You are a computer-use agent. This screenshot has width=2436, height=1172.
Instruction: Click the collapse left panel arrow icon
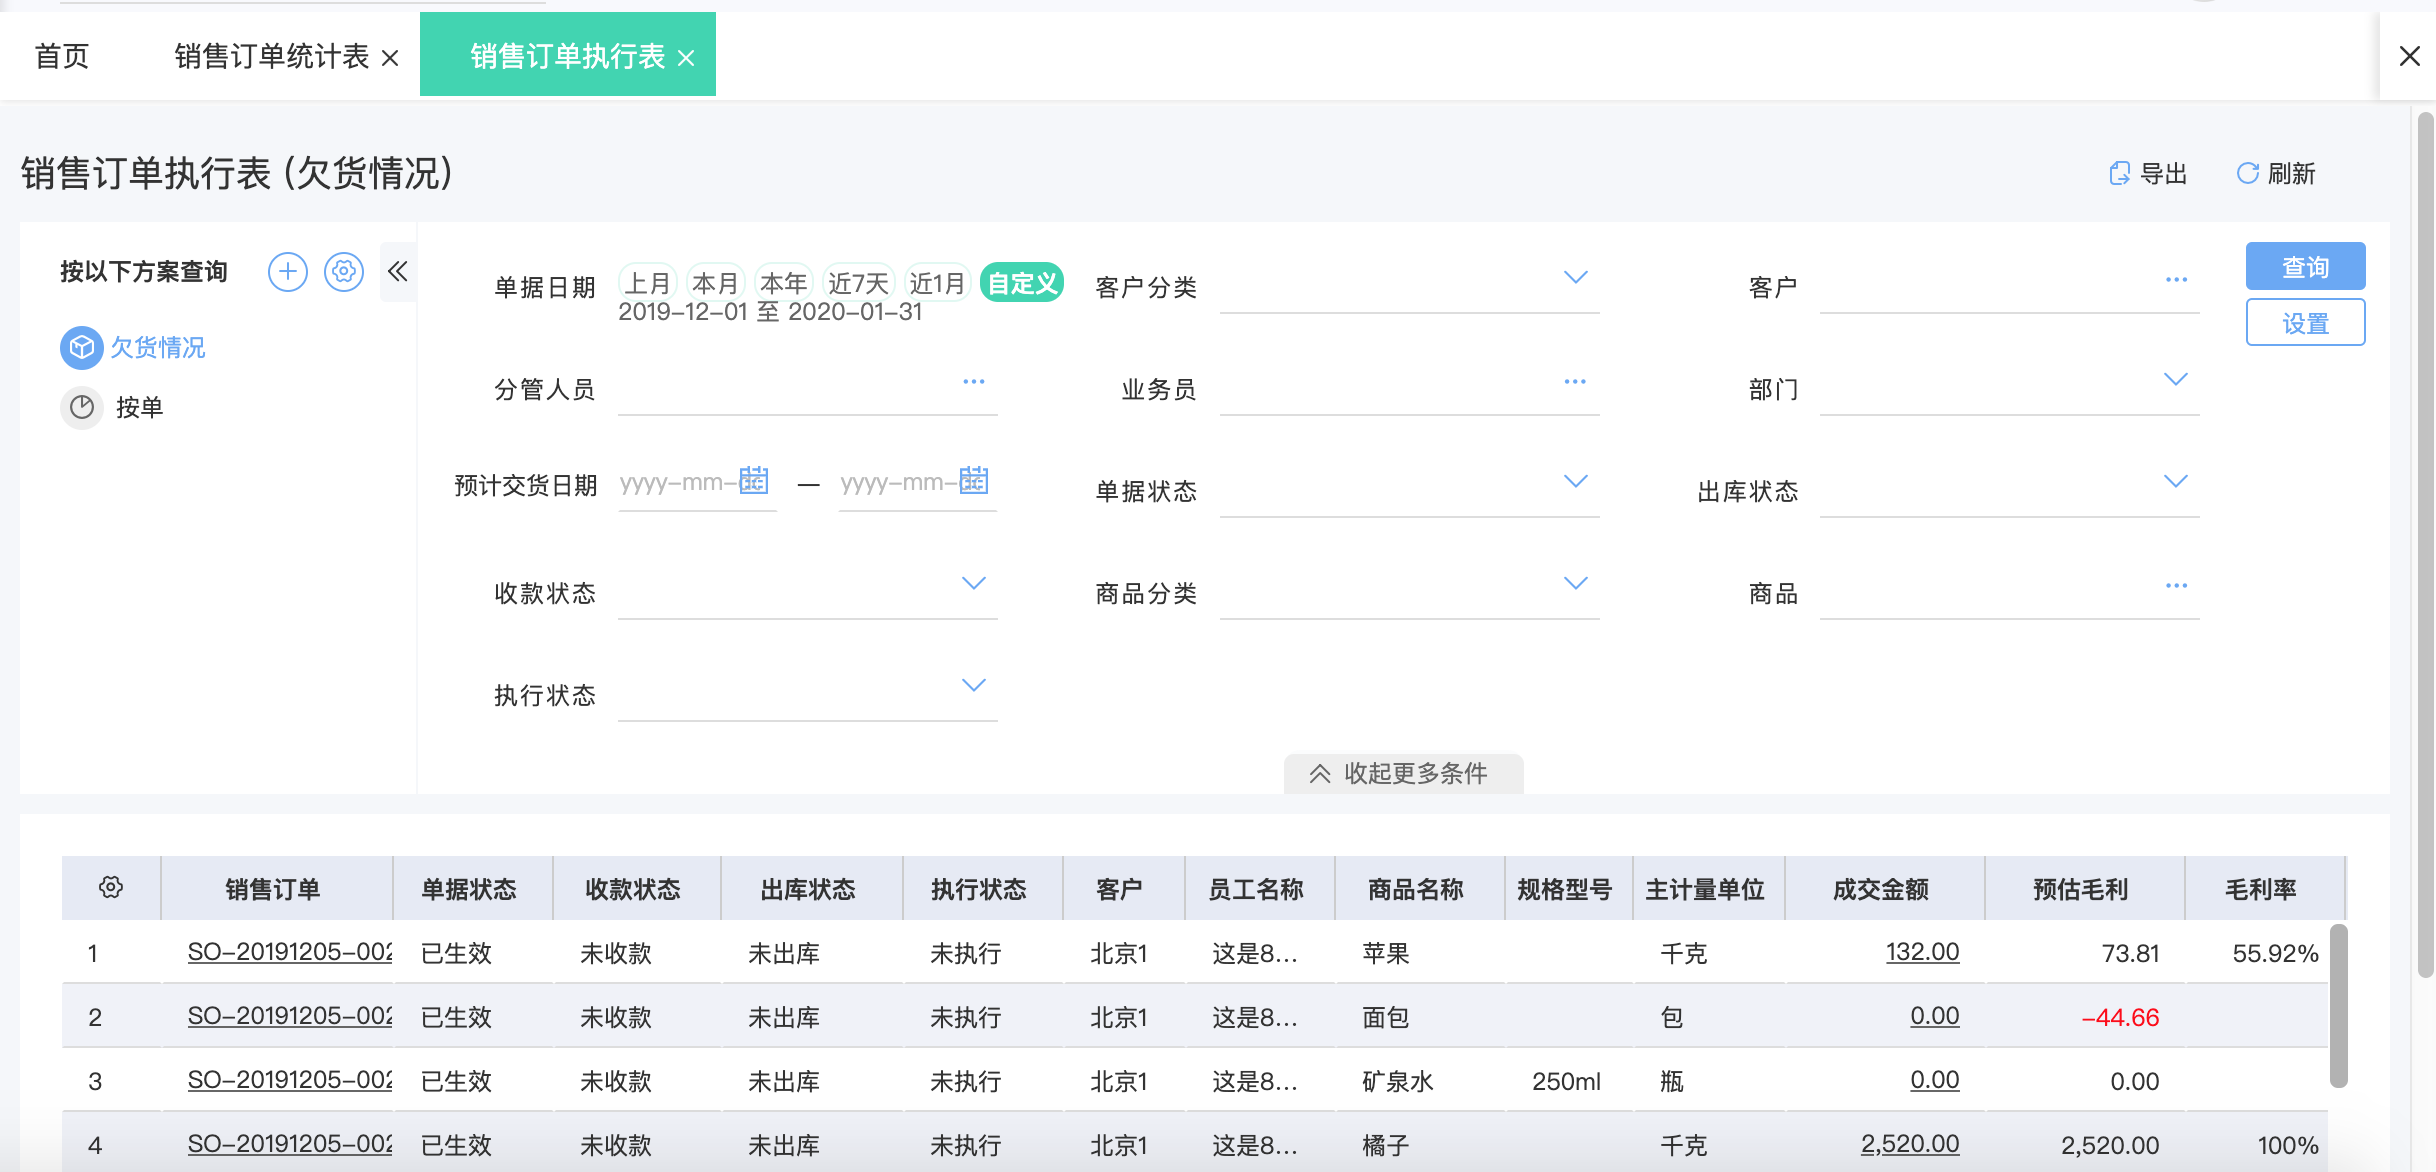coord(398,270)
